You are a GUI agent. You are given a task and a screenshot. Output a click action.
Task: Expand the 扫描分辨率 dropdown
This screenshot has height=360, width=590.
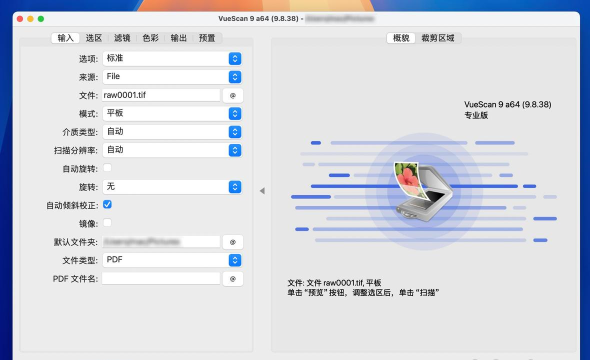coord(172,150)
